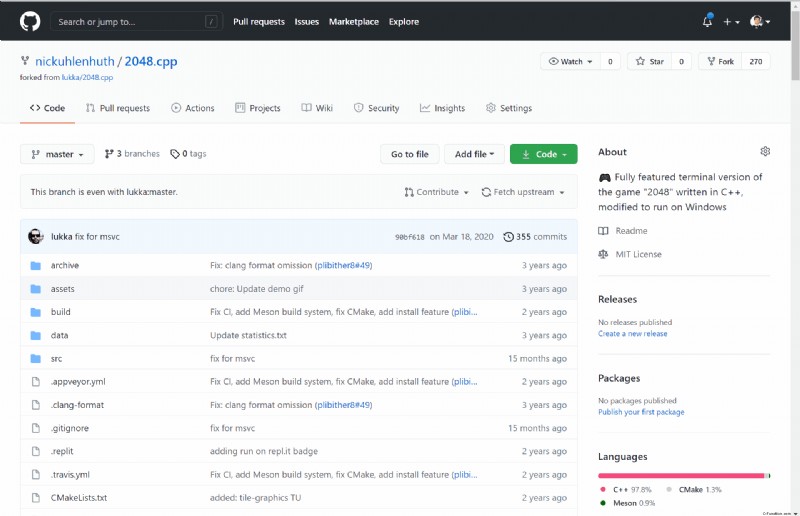This screenshot has width=800, height=516.
Task: Open the Contribute dropdown
Action: 437,192
